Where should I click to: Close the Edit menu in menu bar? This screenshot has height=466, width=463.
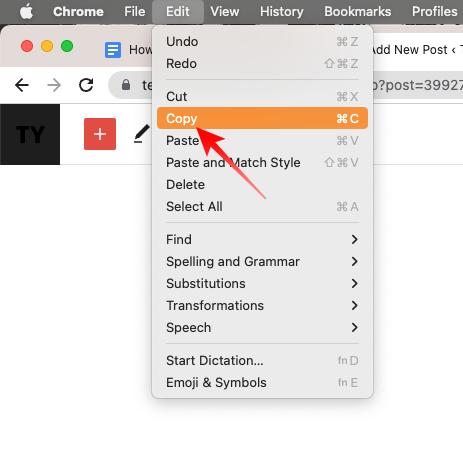[178, 12]
